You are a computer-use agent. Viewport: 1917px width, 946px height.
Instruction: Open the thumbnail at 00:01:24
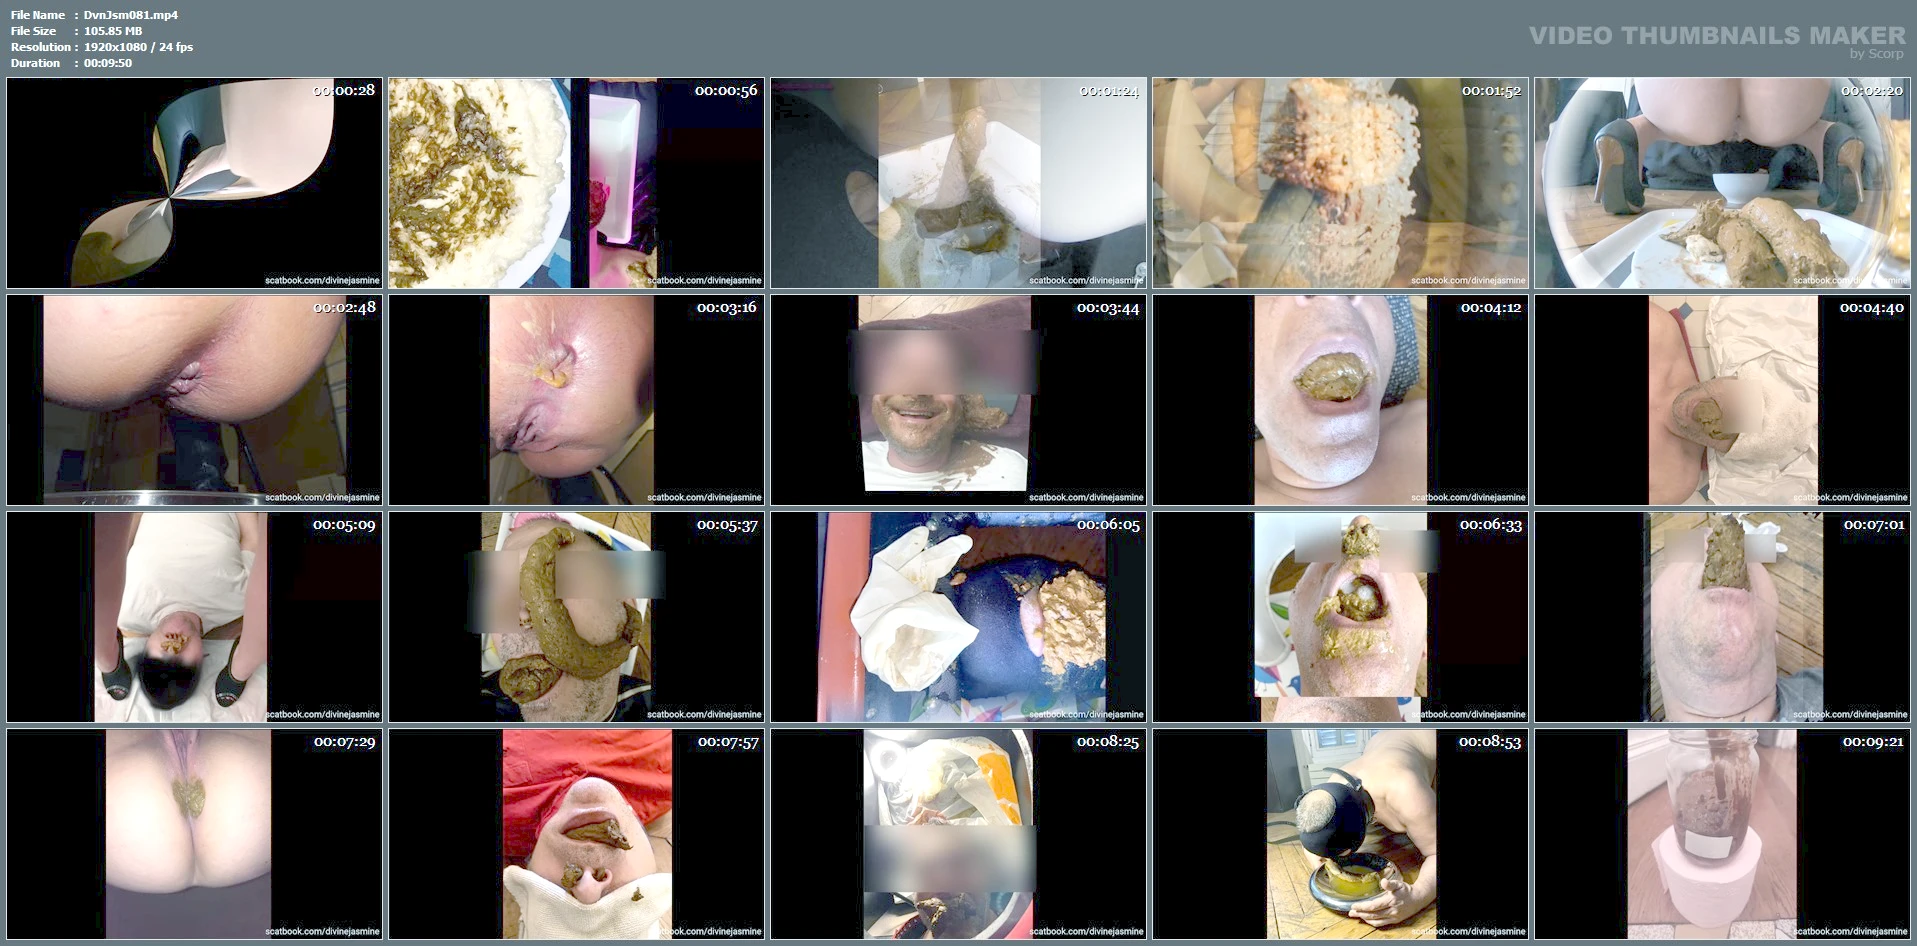coord(958,183)
